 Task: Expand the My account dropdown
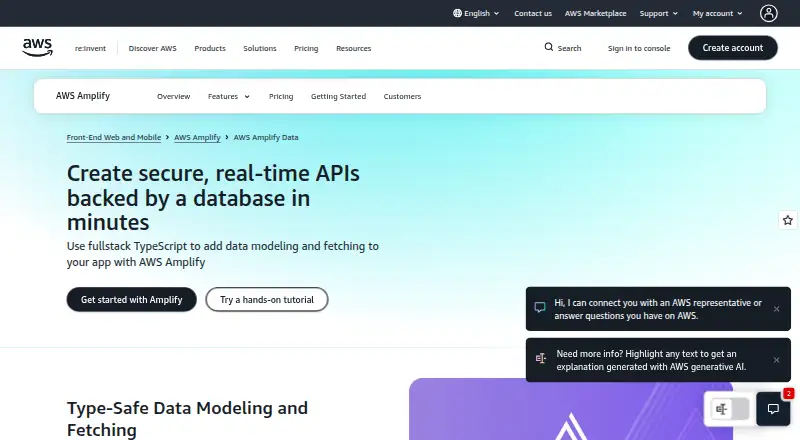717,13
